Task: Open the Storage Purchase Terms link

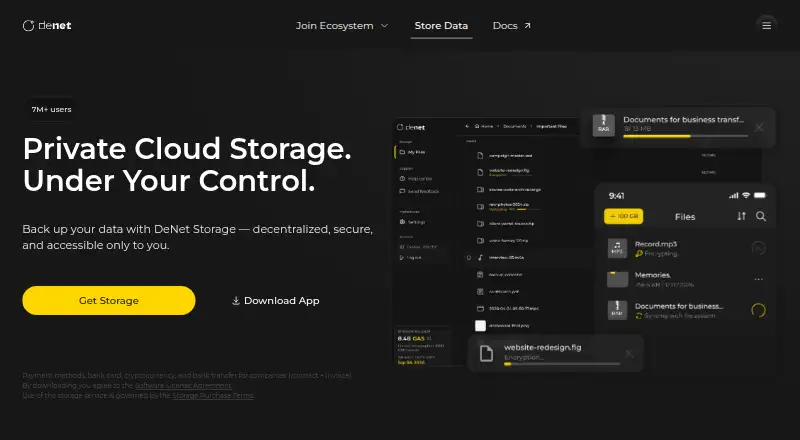Action: point(213,395)
